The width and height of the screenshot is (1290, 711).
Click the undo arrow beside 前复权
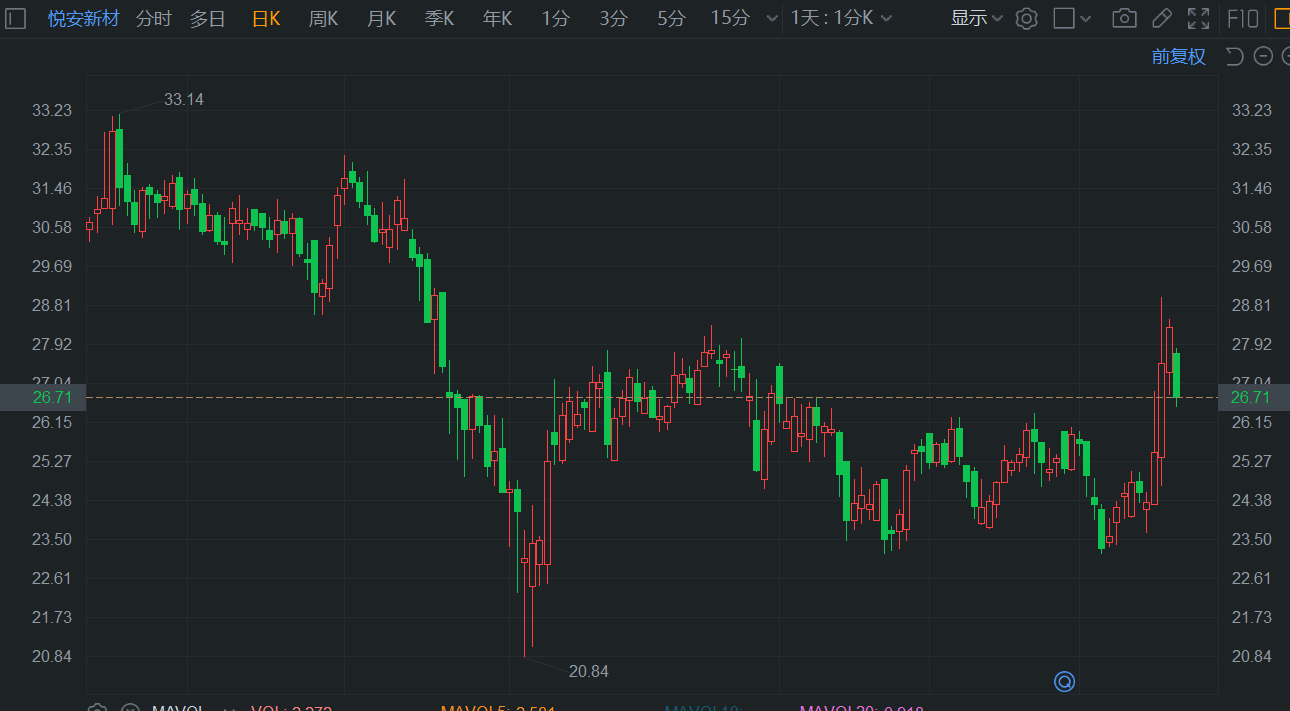tap(1235, 56)
